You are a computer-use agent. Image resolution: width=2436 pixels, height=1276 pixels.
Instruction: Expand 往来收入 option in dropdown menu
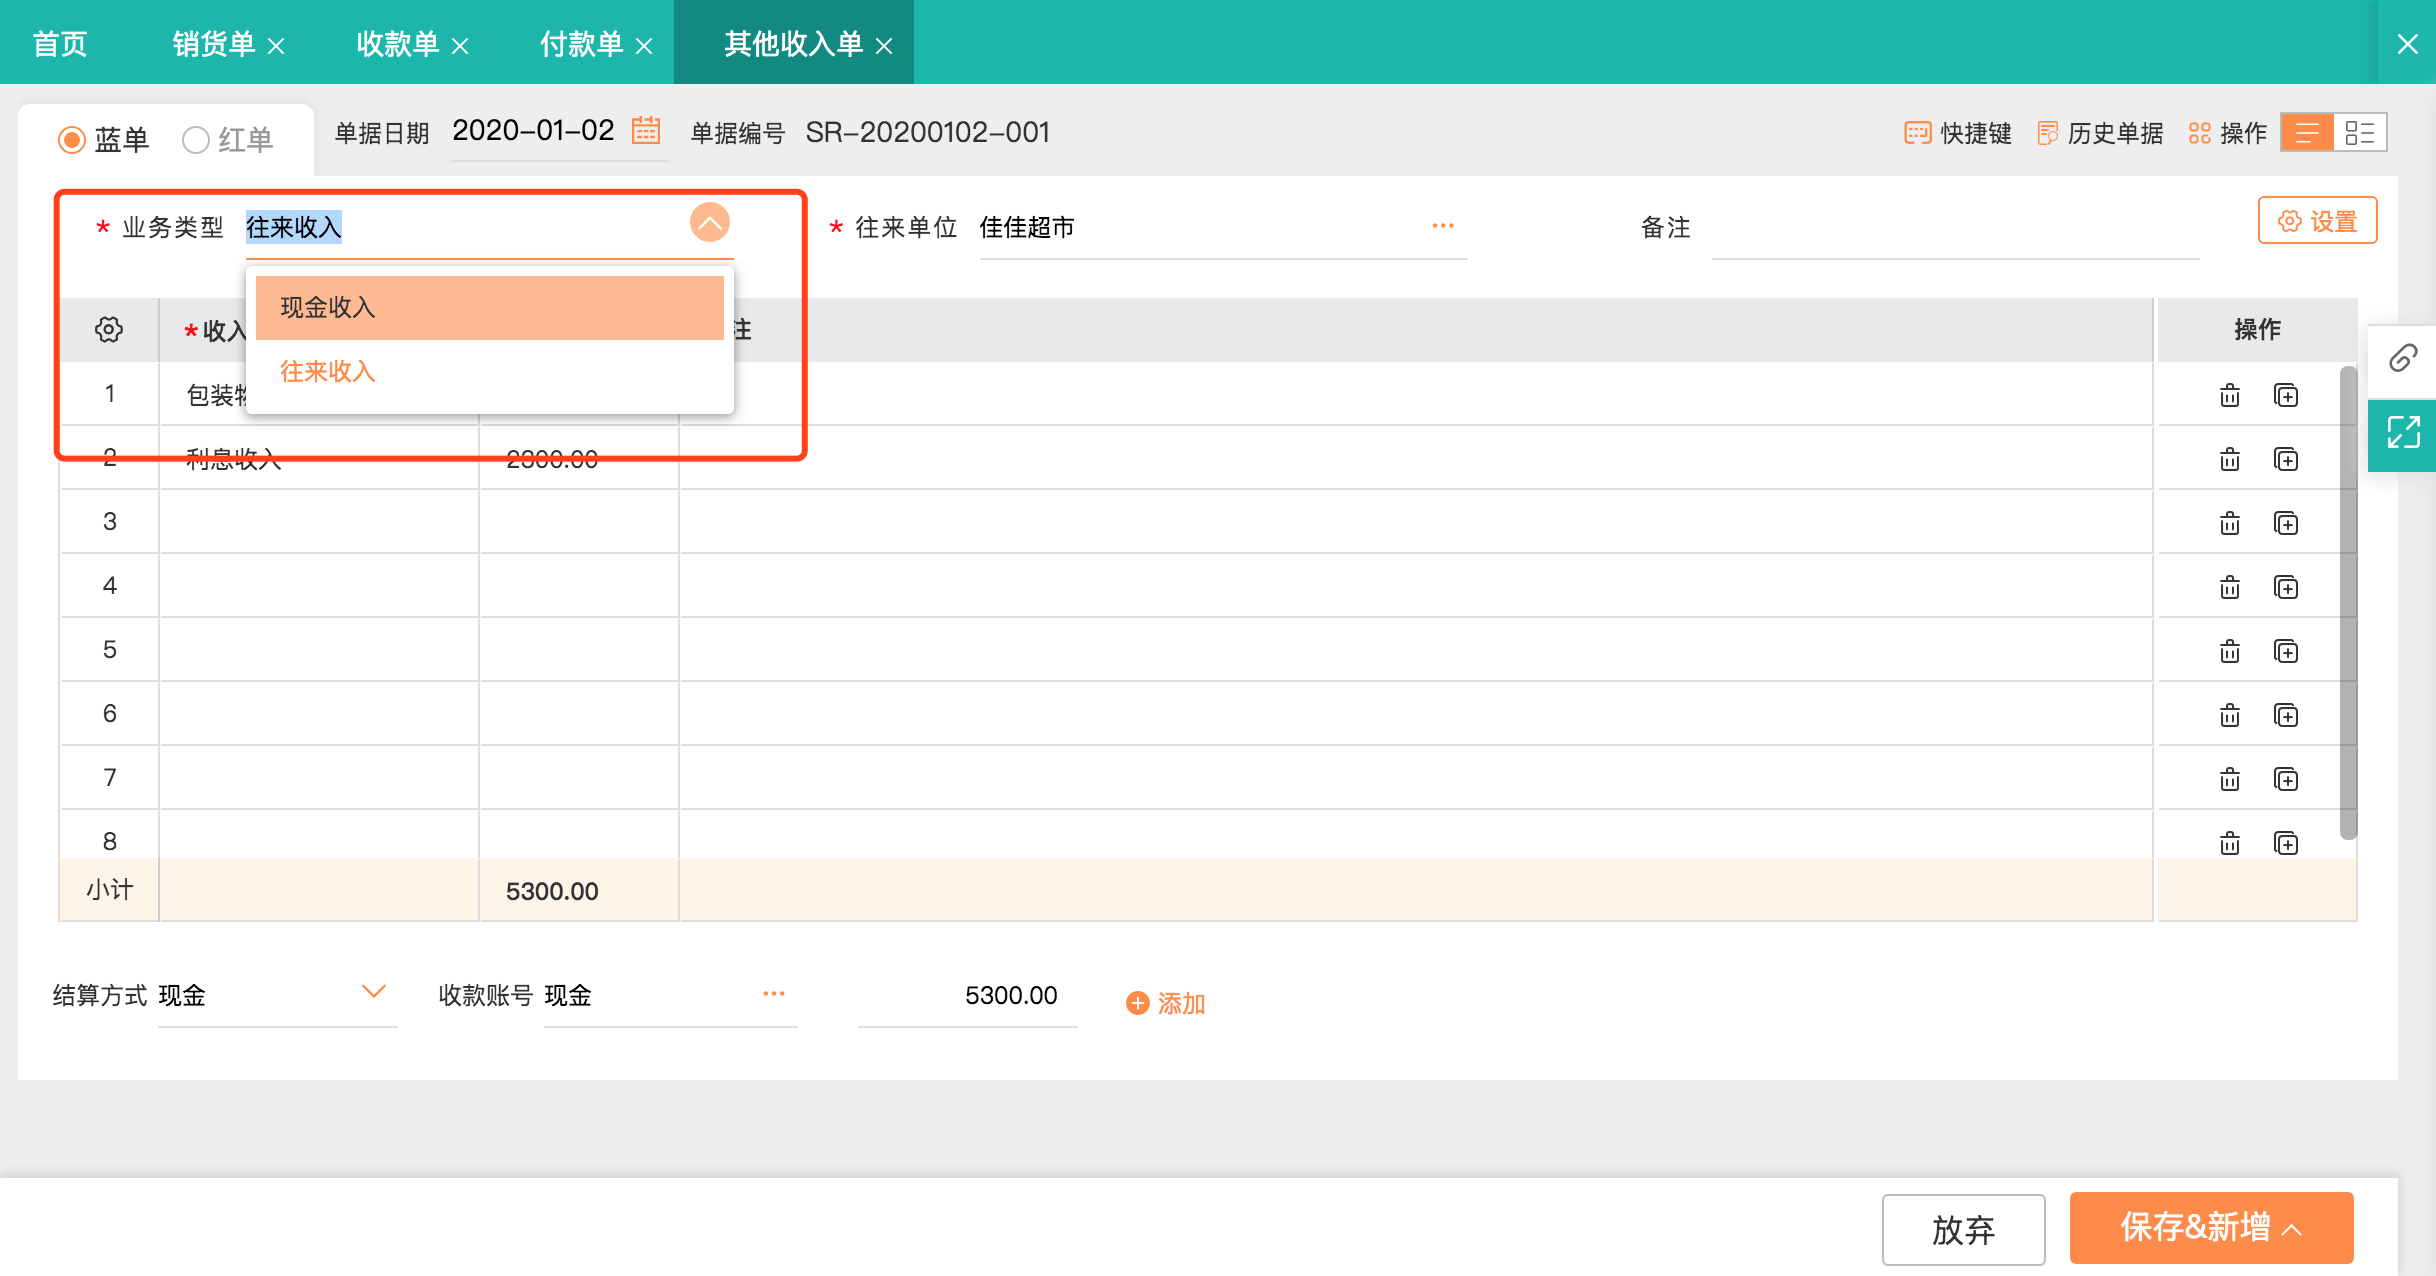click(329, 371)
